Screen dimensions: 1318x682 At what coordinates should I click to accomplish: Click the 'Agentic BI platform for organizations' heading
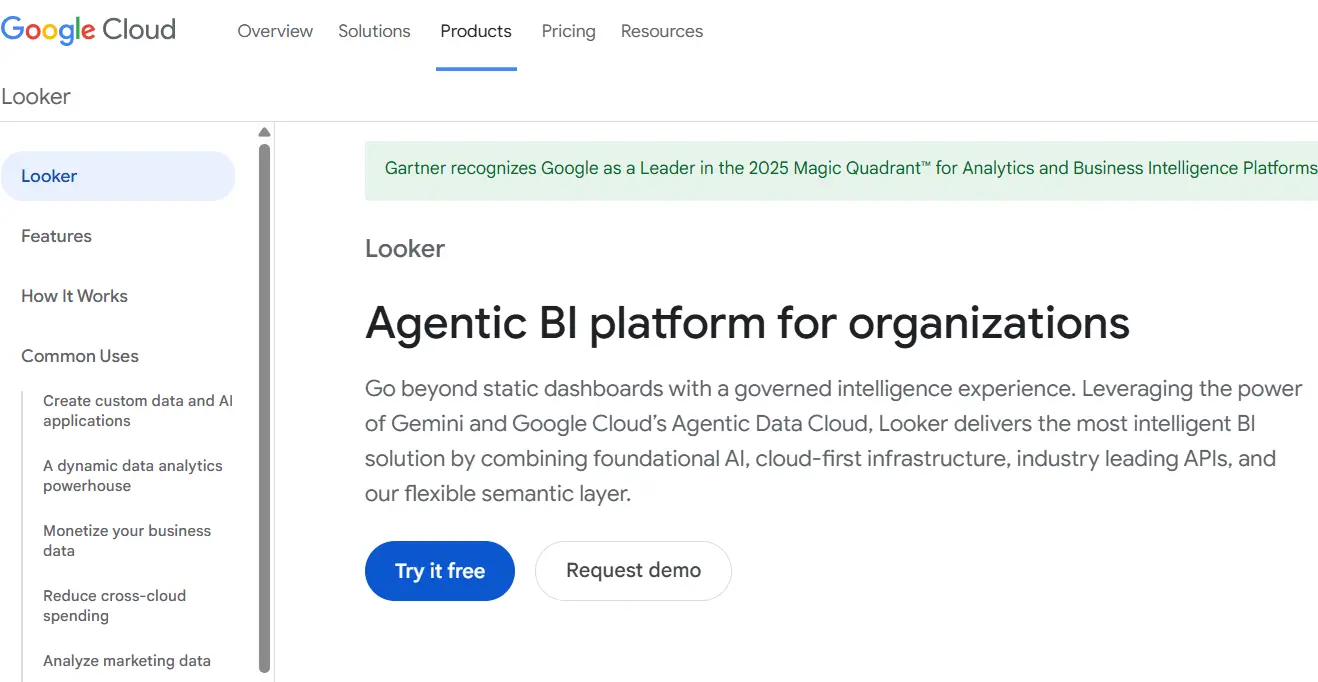pyautogui.click(x=747, y=322)
